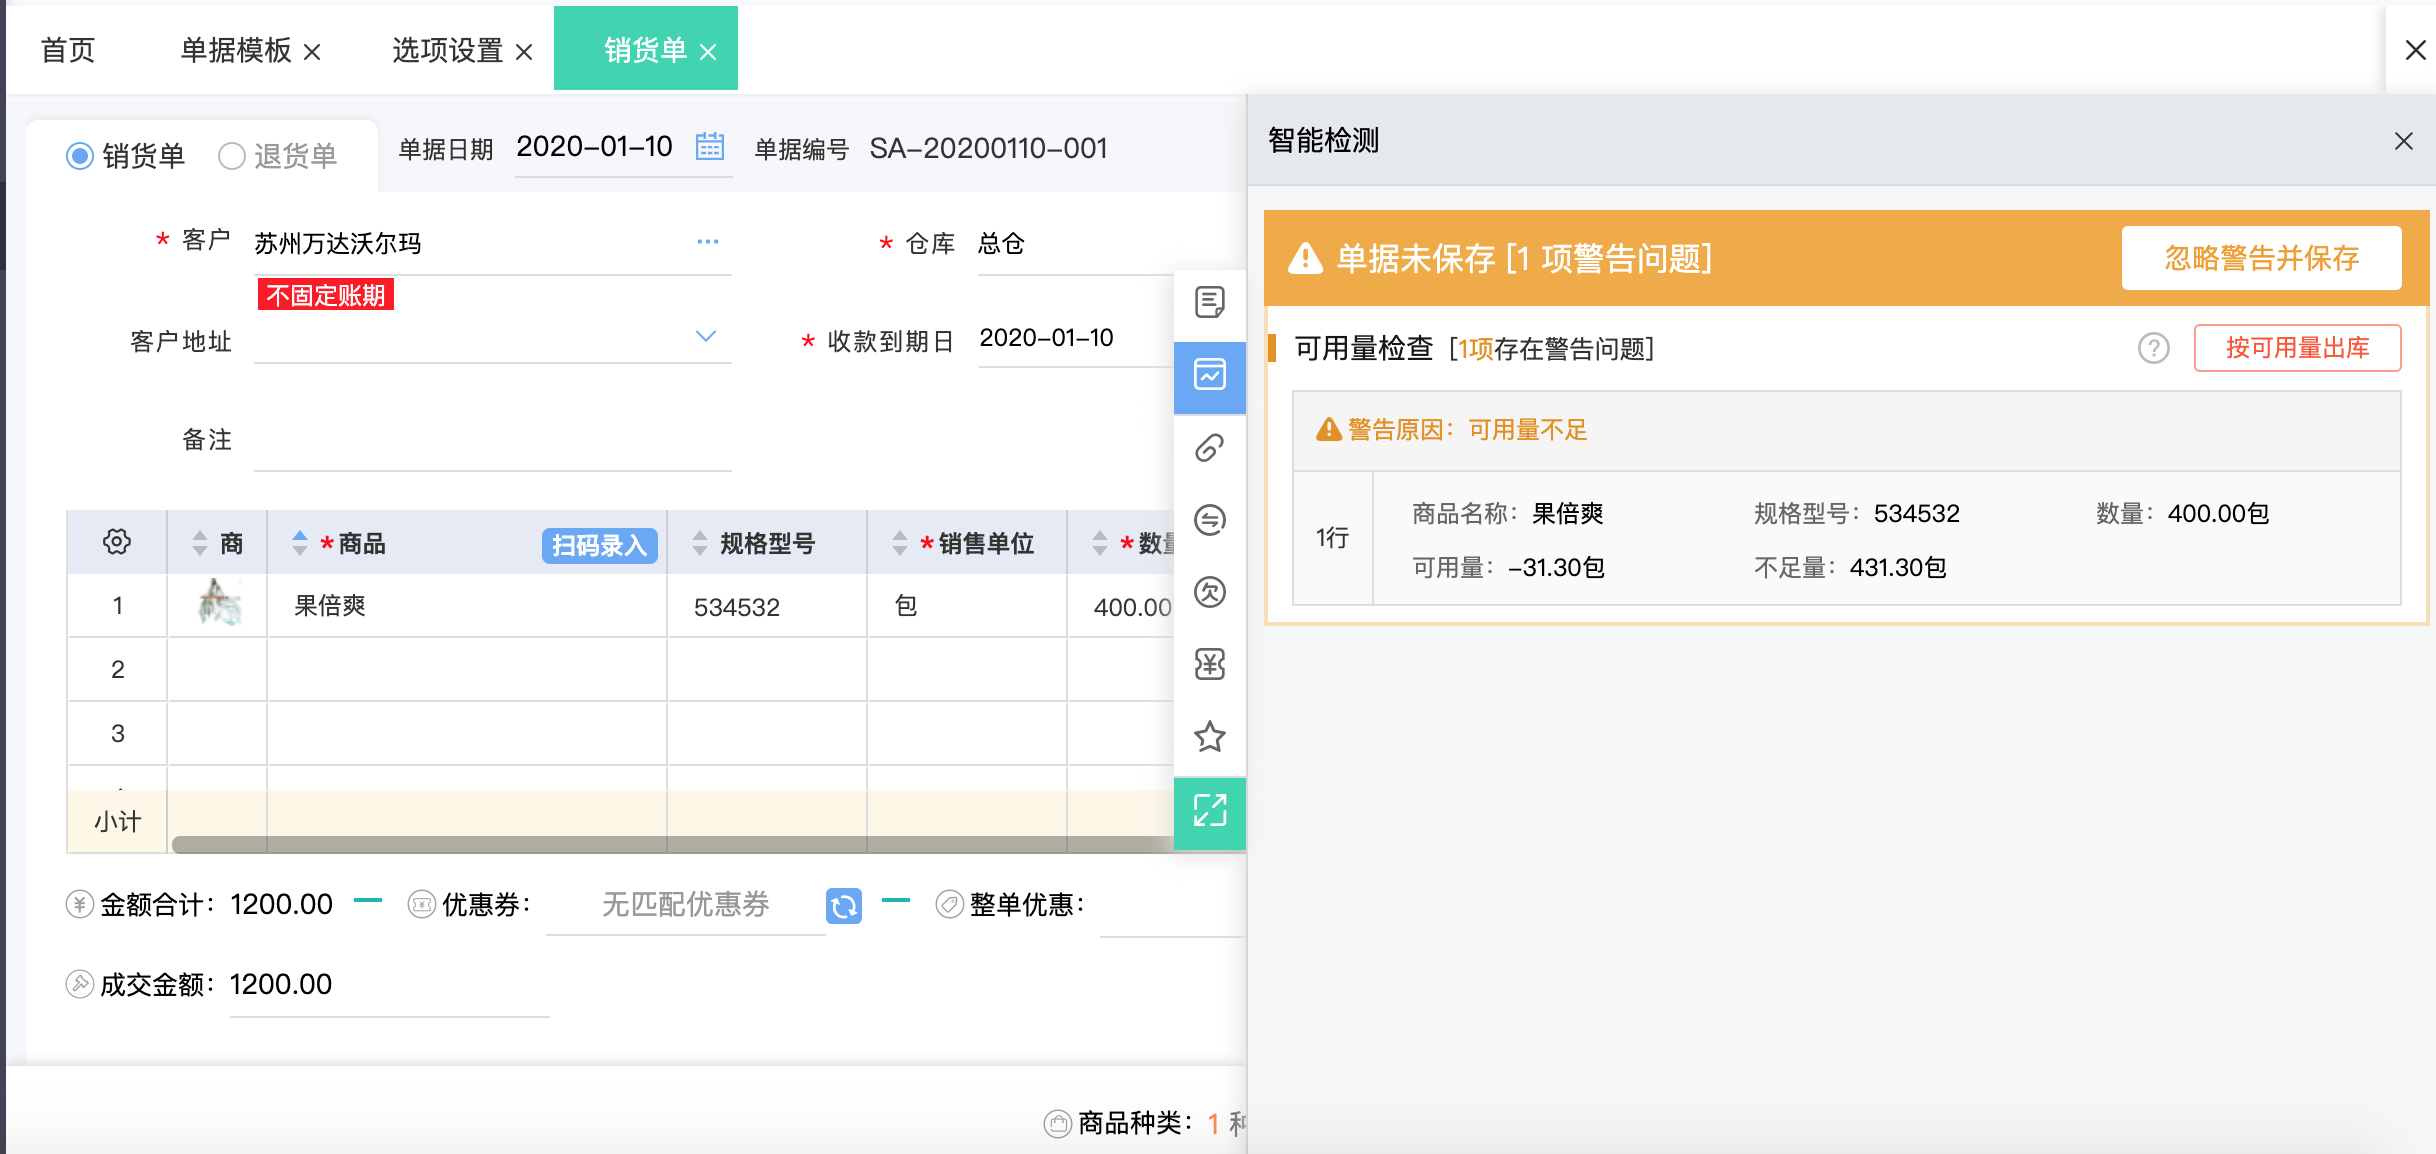Click the expand/fullscreen icon at bottom sidebar

(x=1210, y=809)
